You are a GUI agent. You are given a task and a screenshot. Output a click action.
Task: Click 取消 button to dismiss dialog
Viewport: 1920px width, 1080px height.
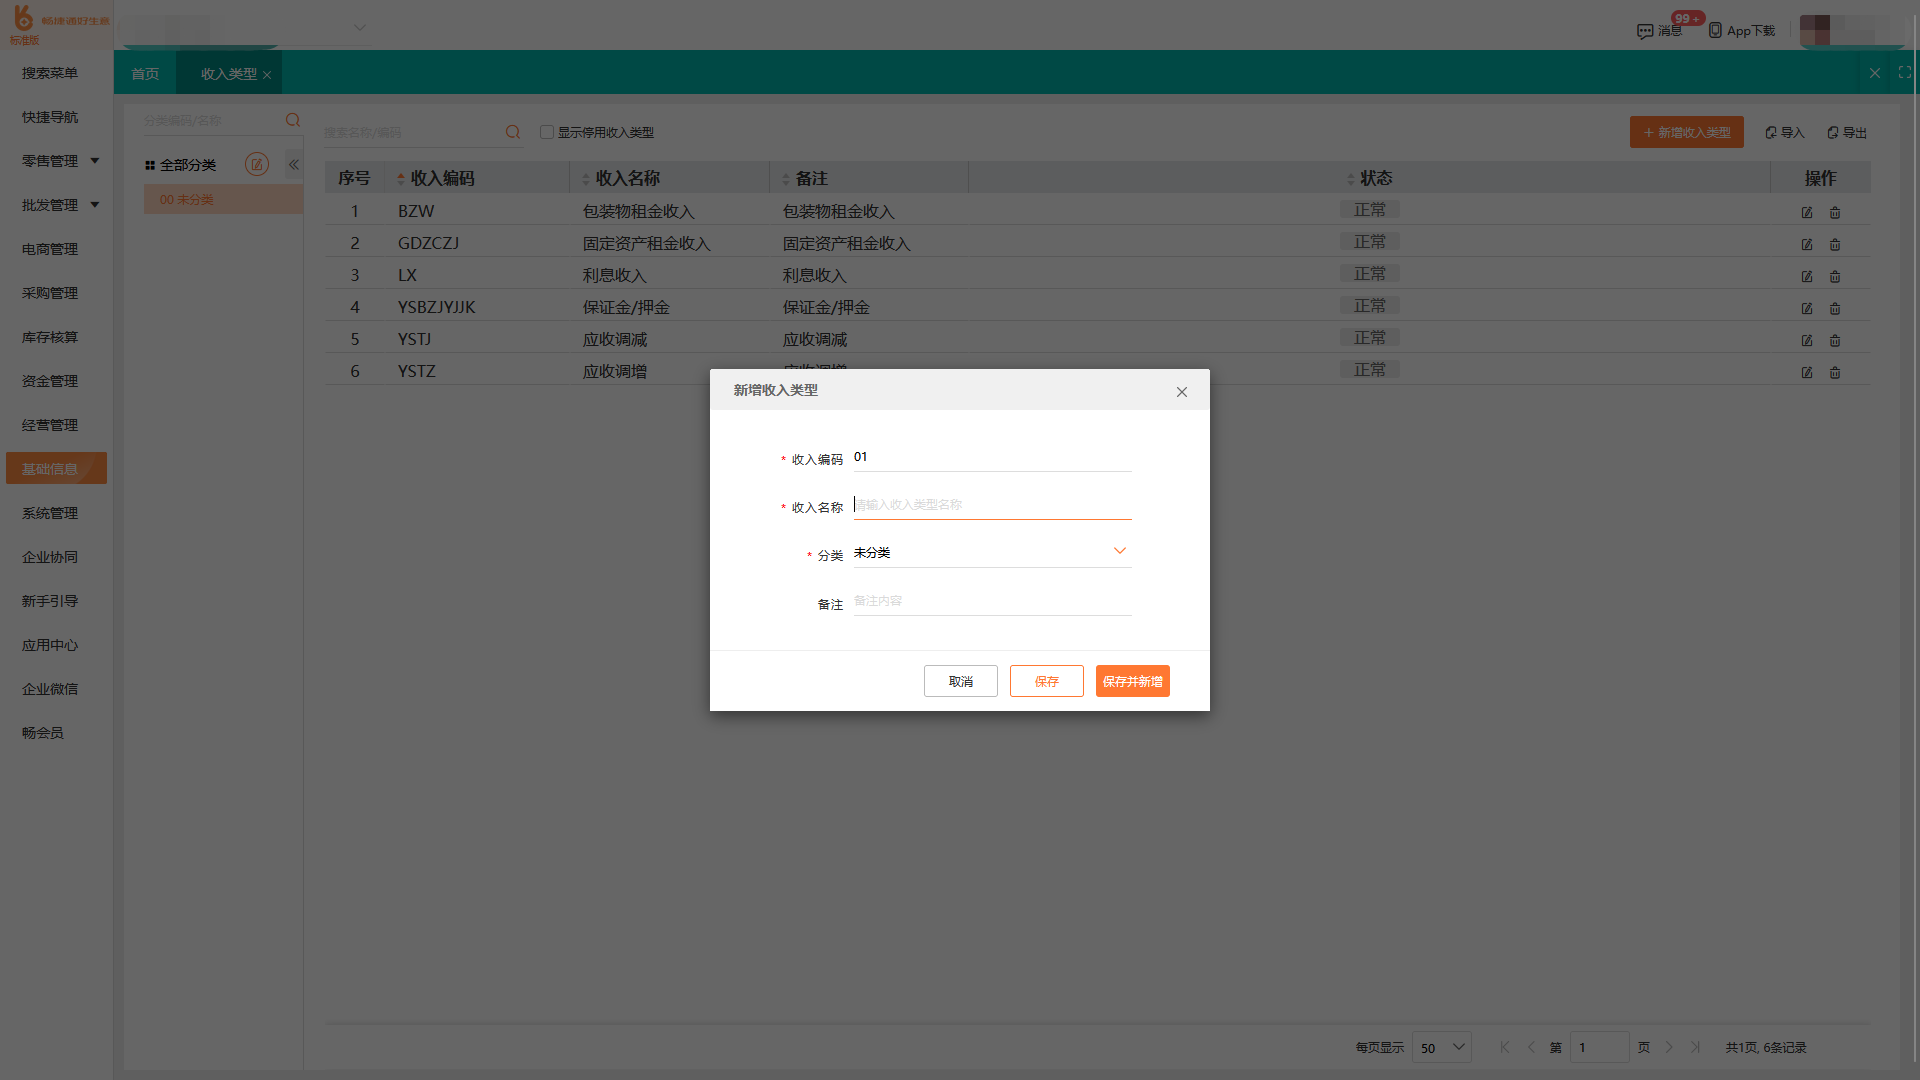click(x=960, y=680)
